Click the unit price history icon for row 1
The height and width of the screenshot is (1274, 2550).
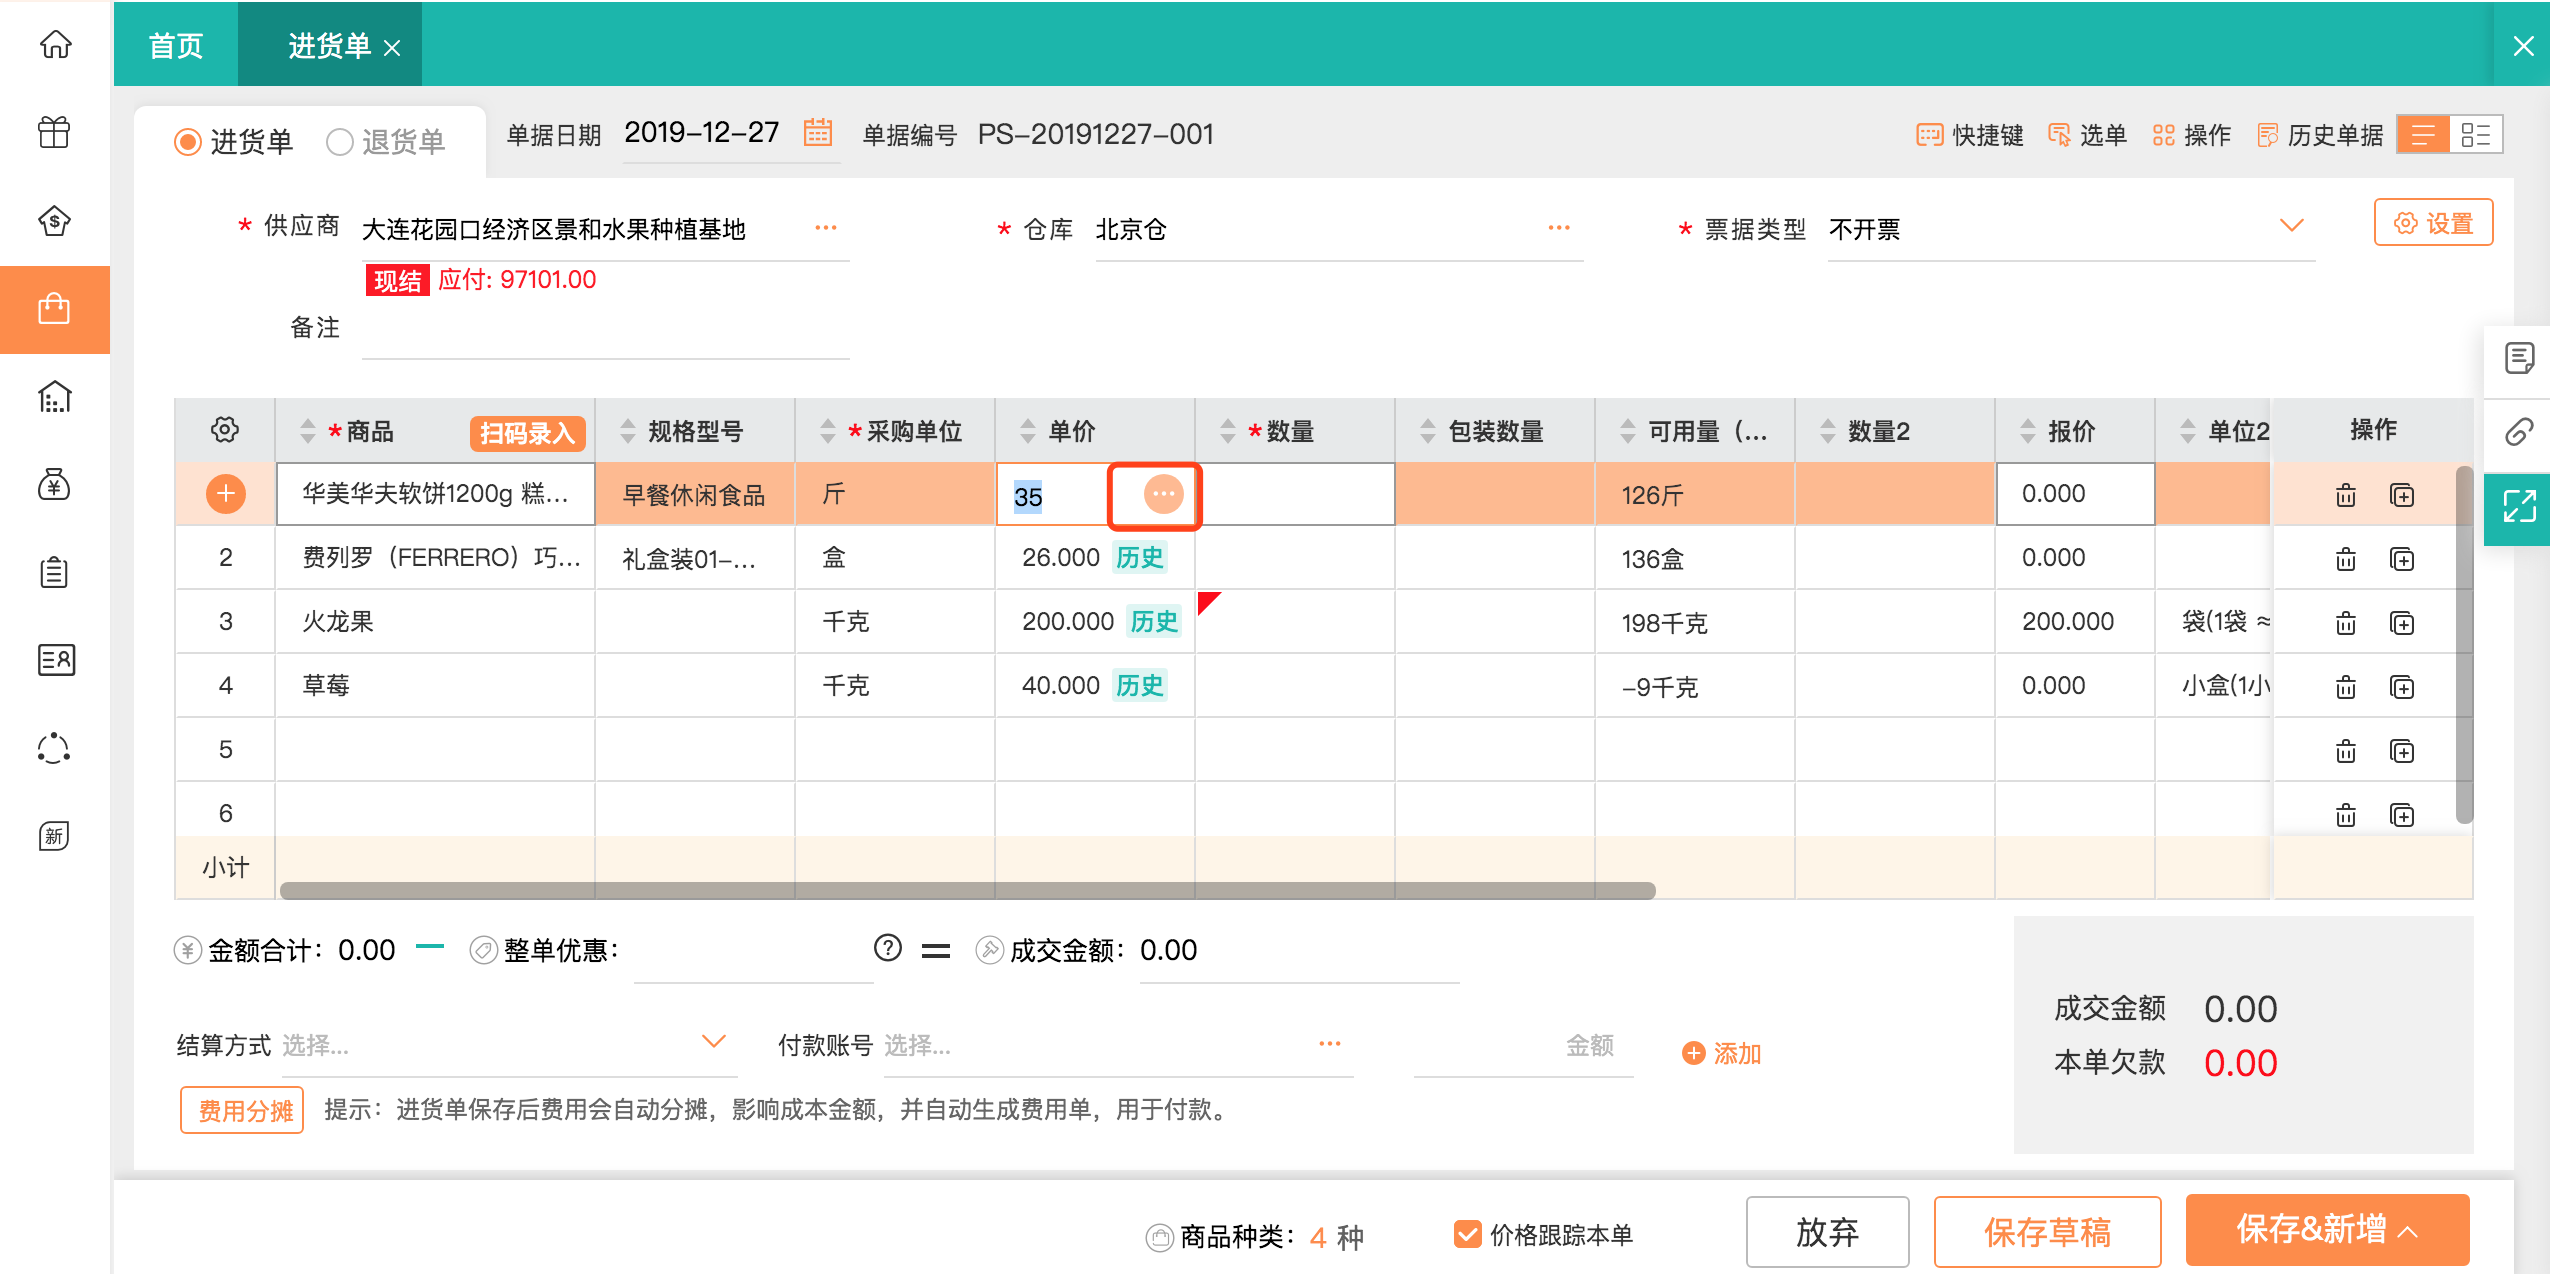pos(1160,495)
